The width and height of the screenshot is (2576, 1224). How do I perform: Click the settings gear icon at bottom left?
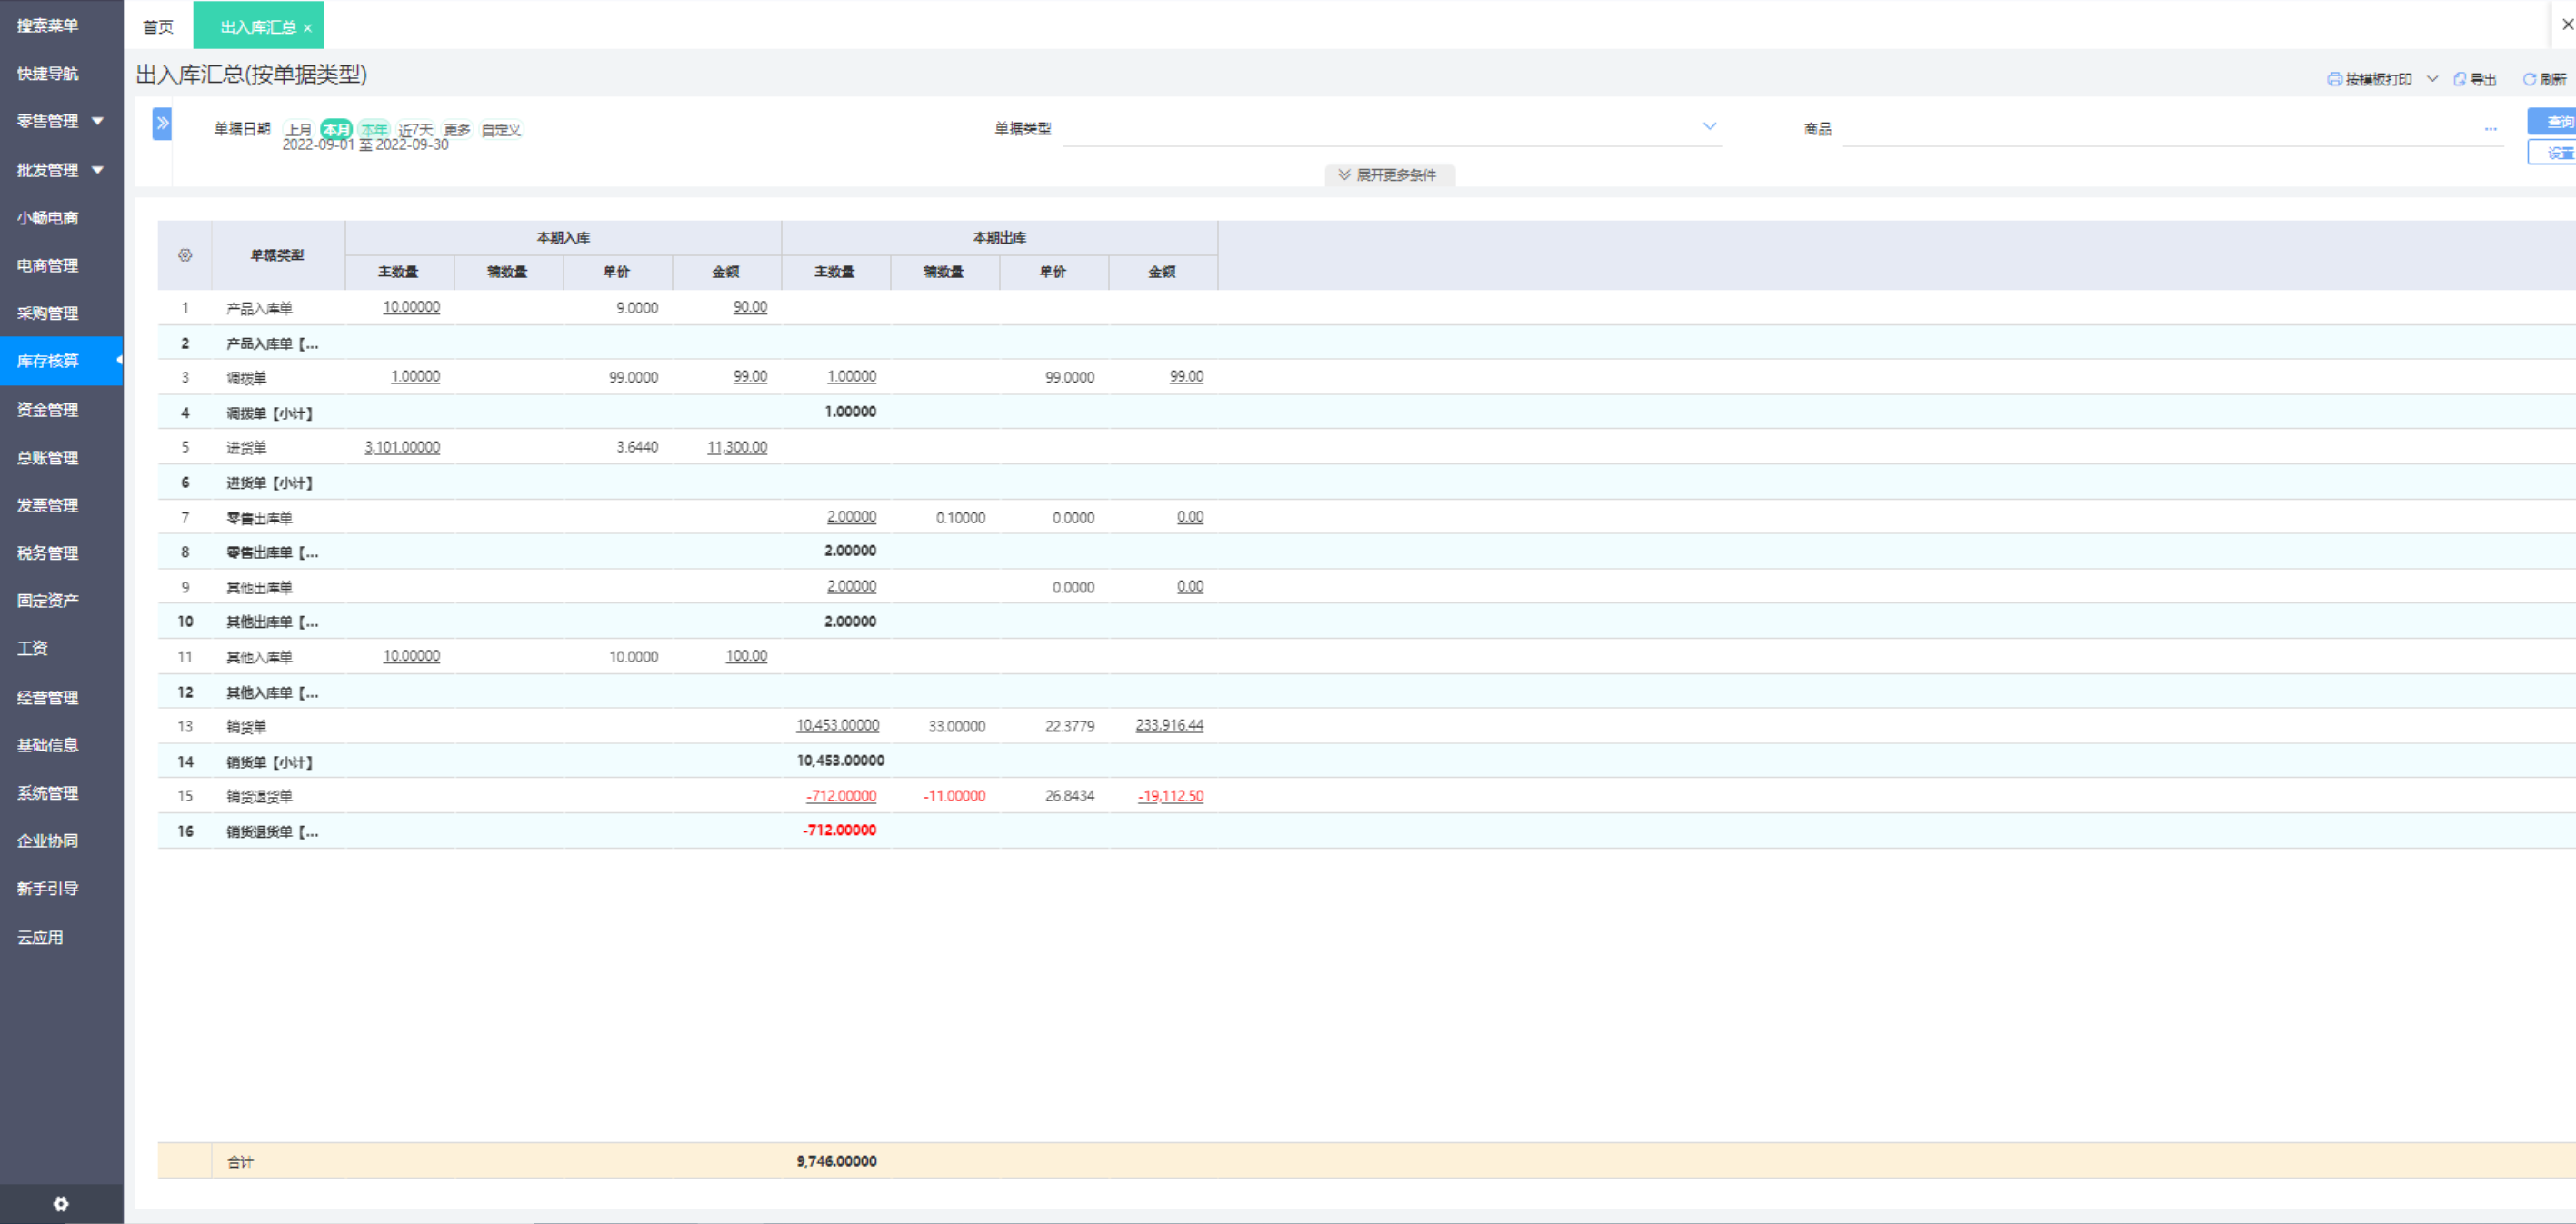(x=61, y=1202)
